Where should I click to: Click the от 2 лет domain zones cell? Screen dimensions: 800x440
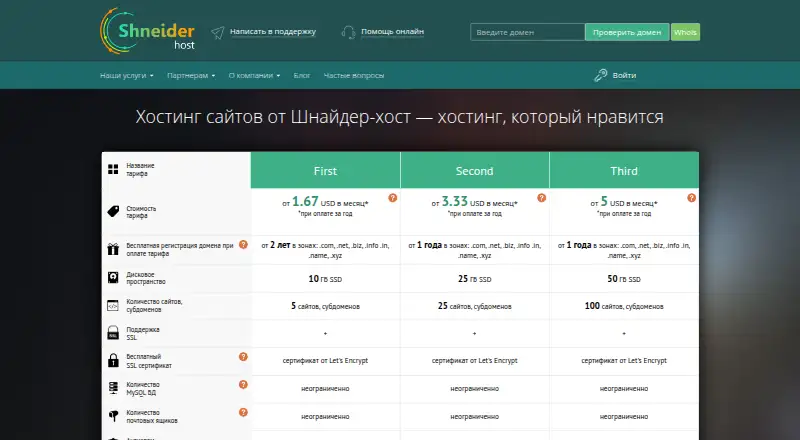point(325,250)
